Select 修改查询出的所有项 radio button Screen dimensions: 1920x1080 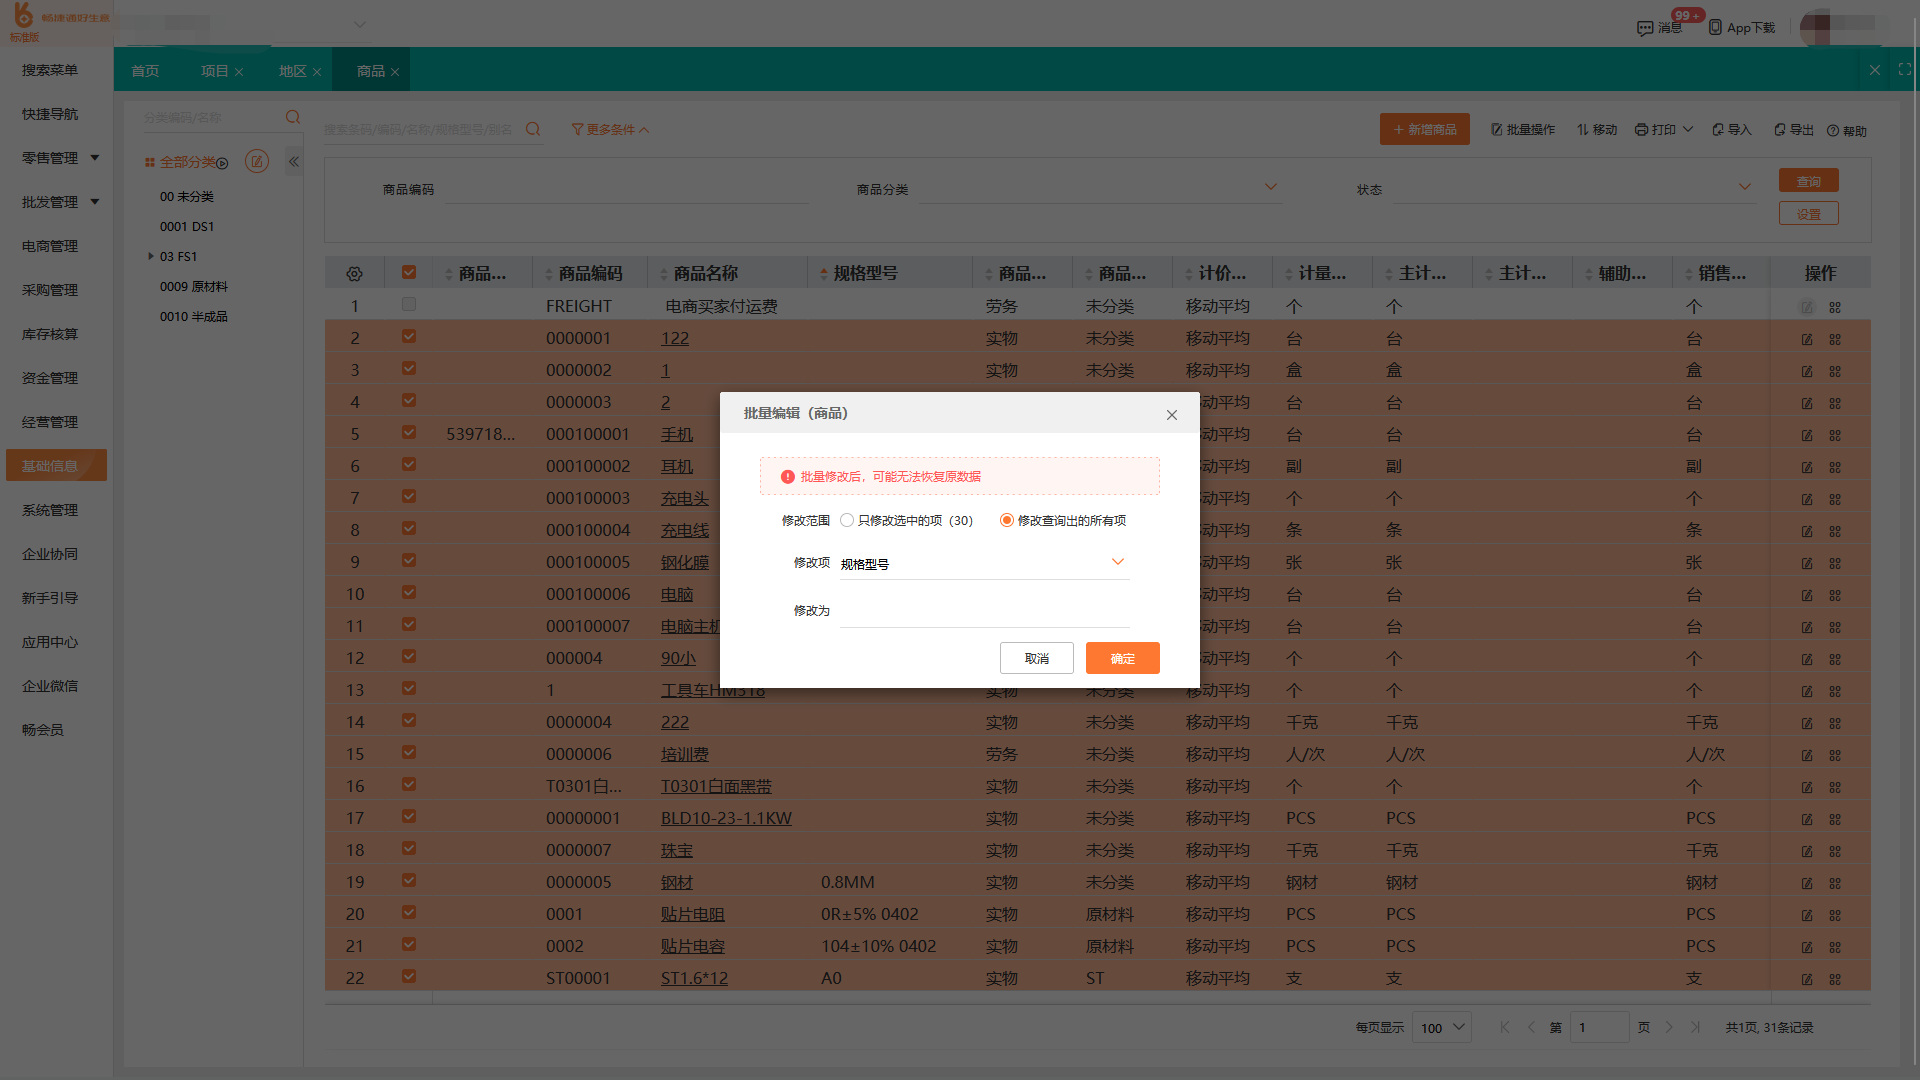1006,520
